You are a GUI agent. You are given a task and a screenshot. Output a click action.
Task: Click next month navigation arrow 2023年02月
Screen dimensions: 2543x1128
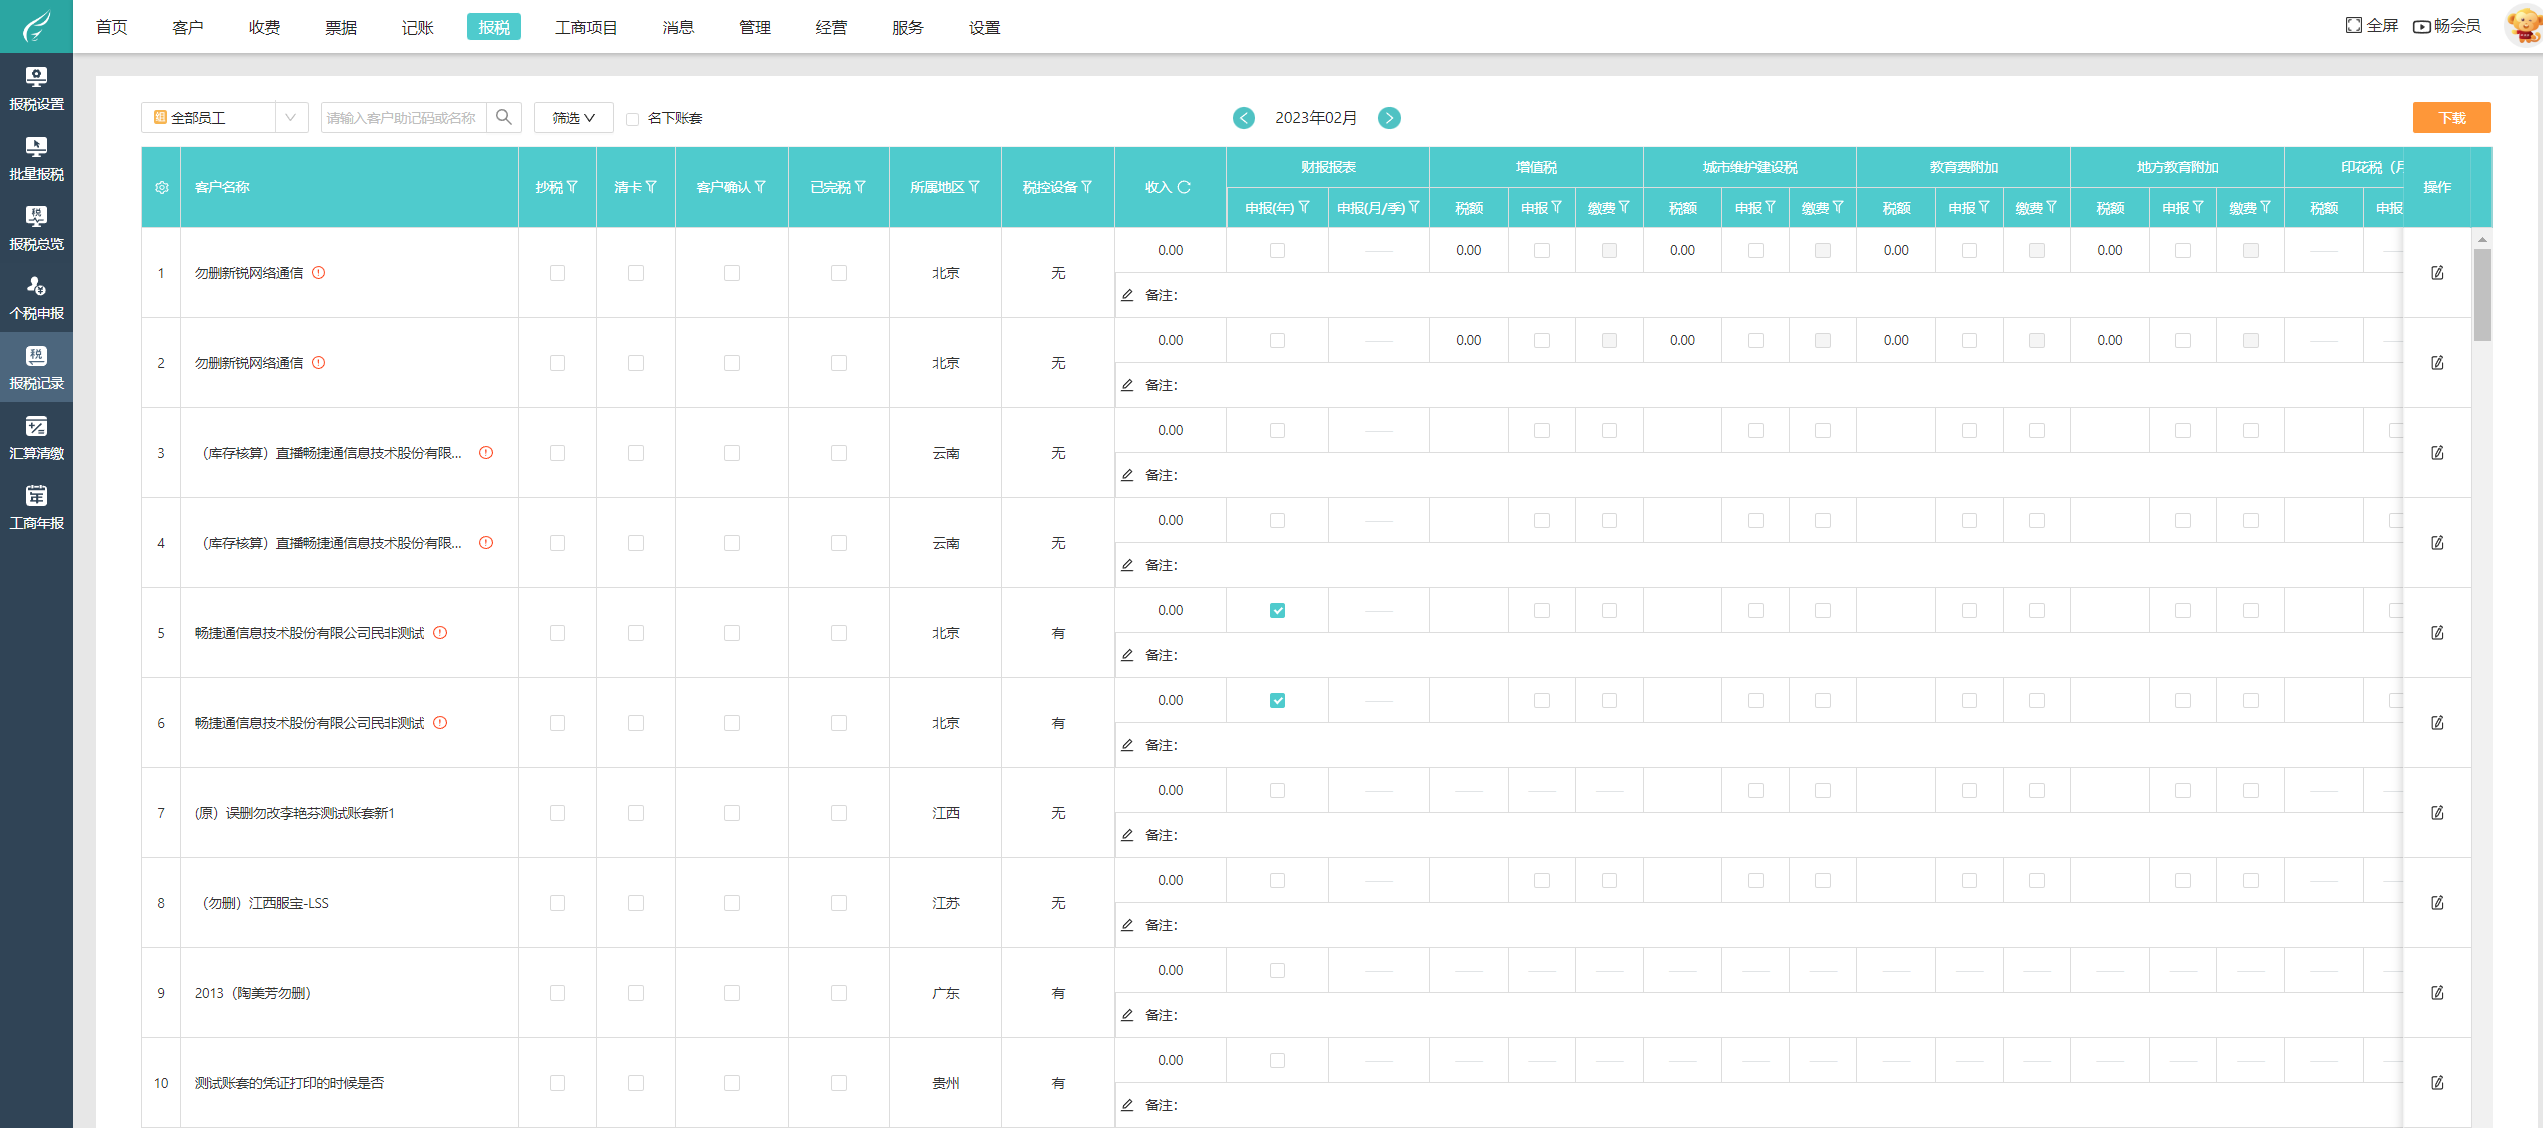click(x=1390, y=117)
